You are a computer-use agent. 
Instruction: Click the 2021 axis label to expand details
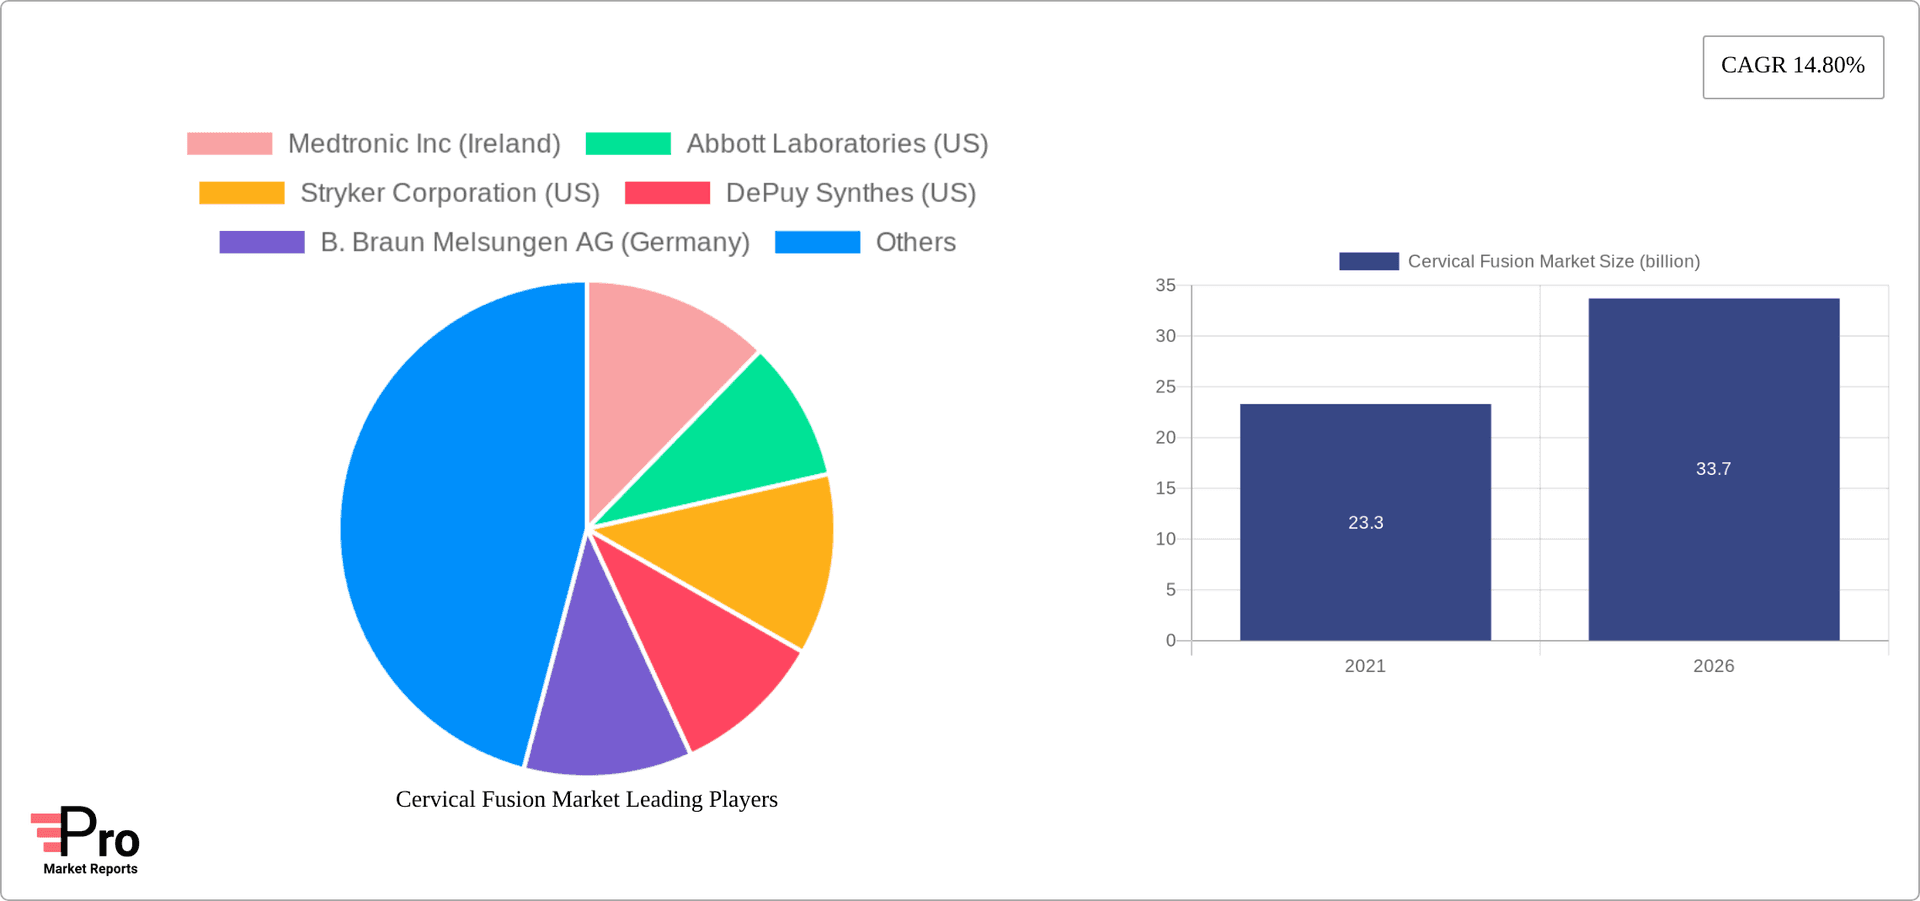tap(1366, 665)
